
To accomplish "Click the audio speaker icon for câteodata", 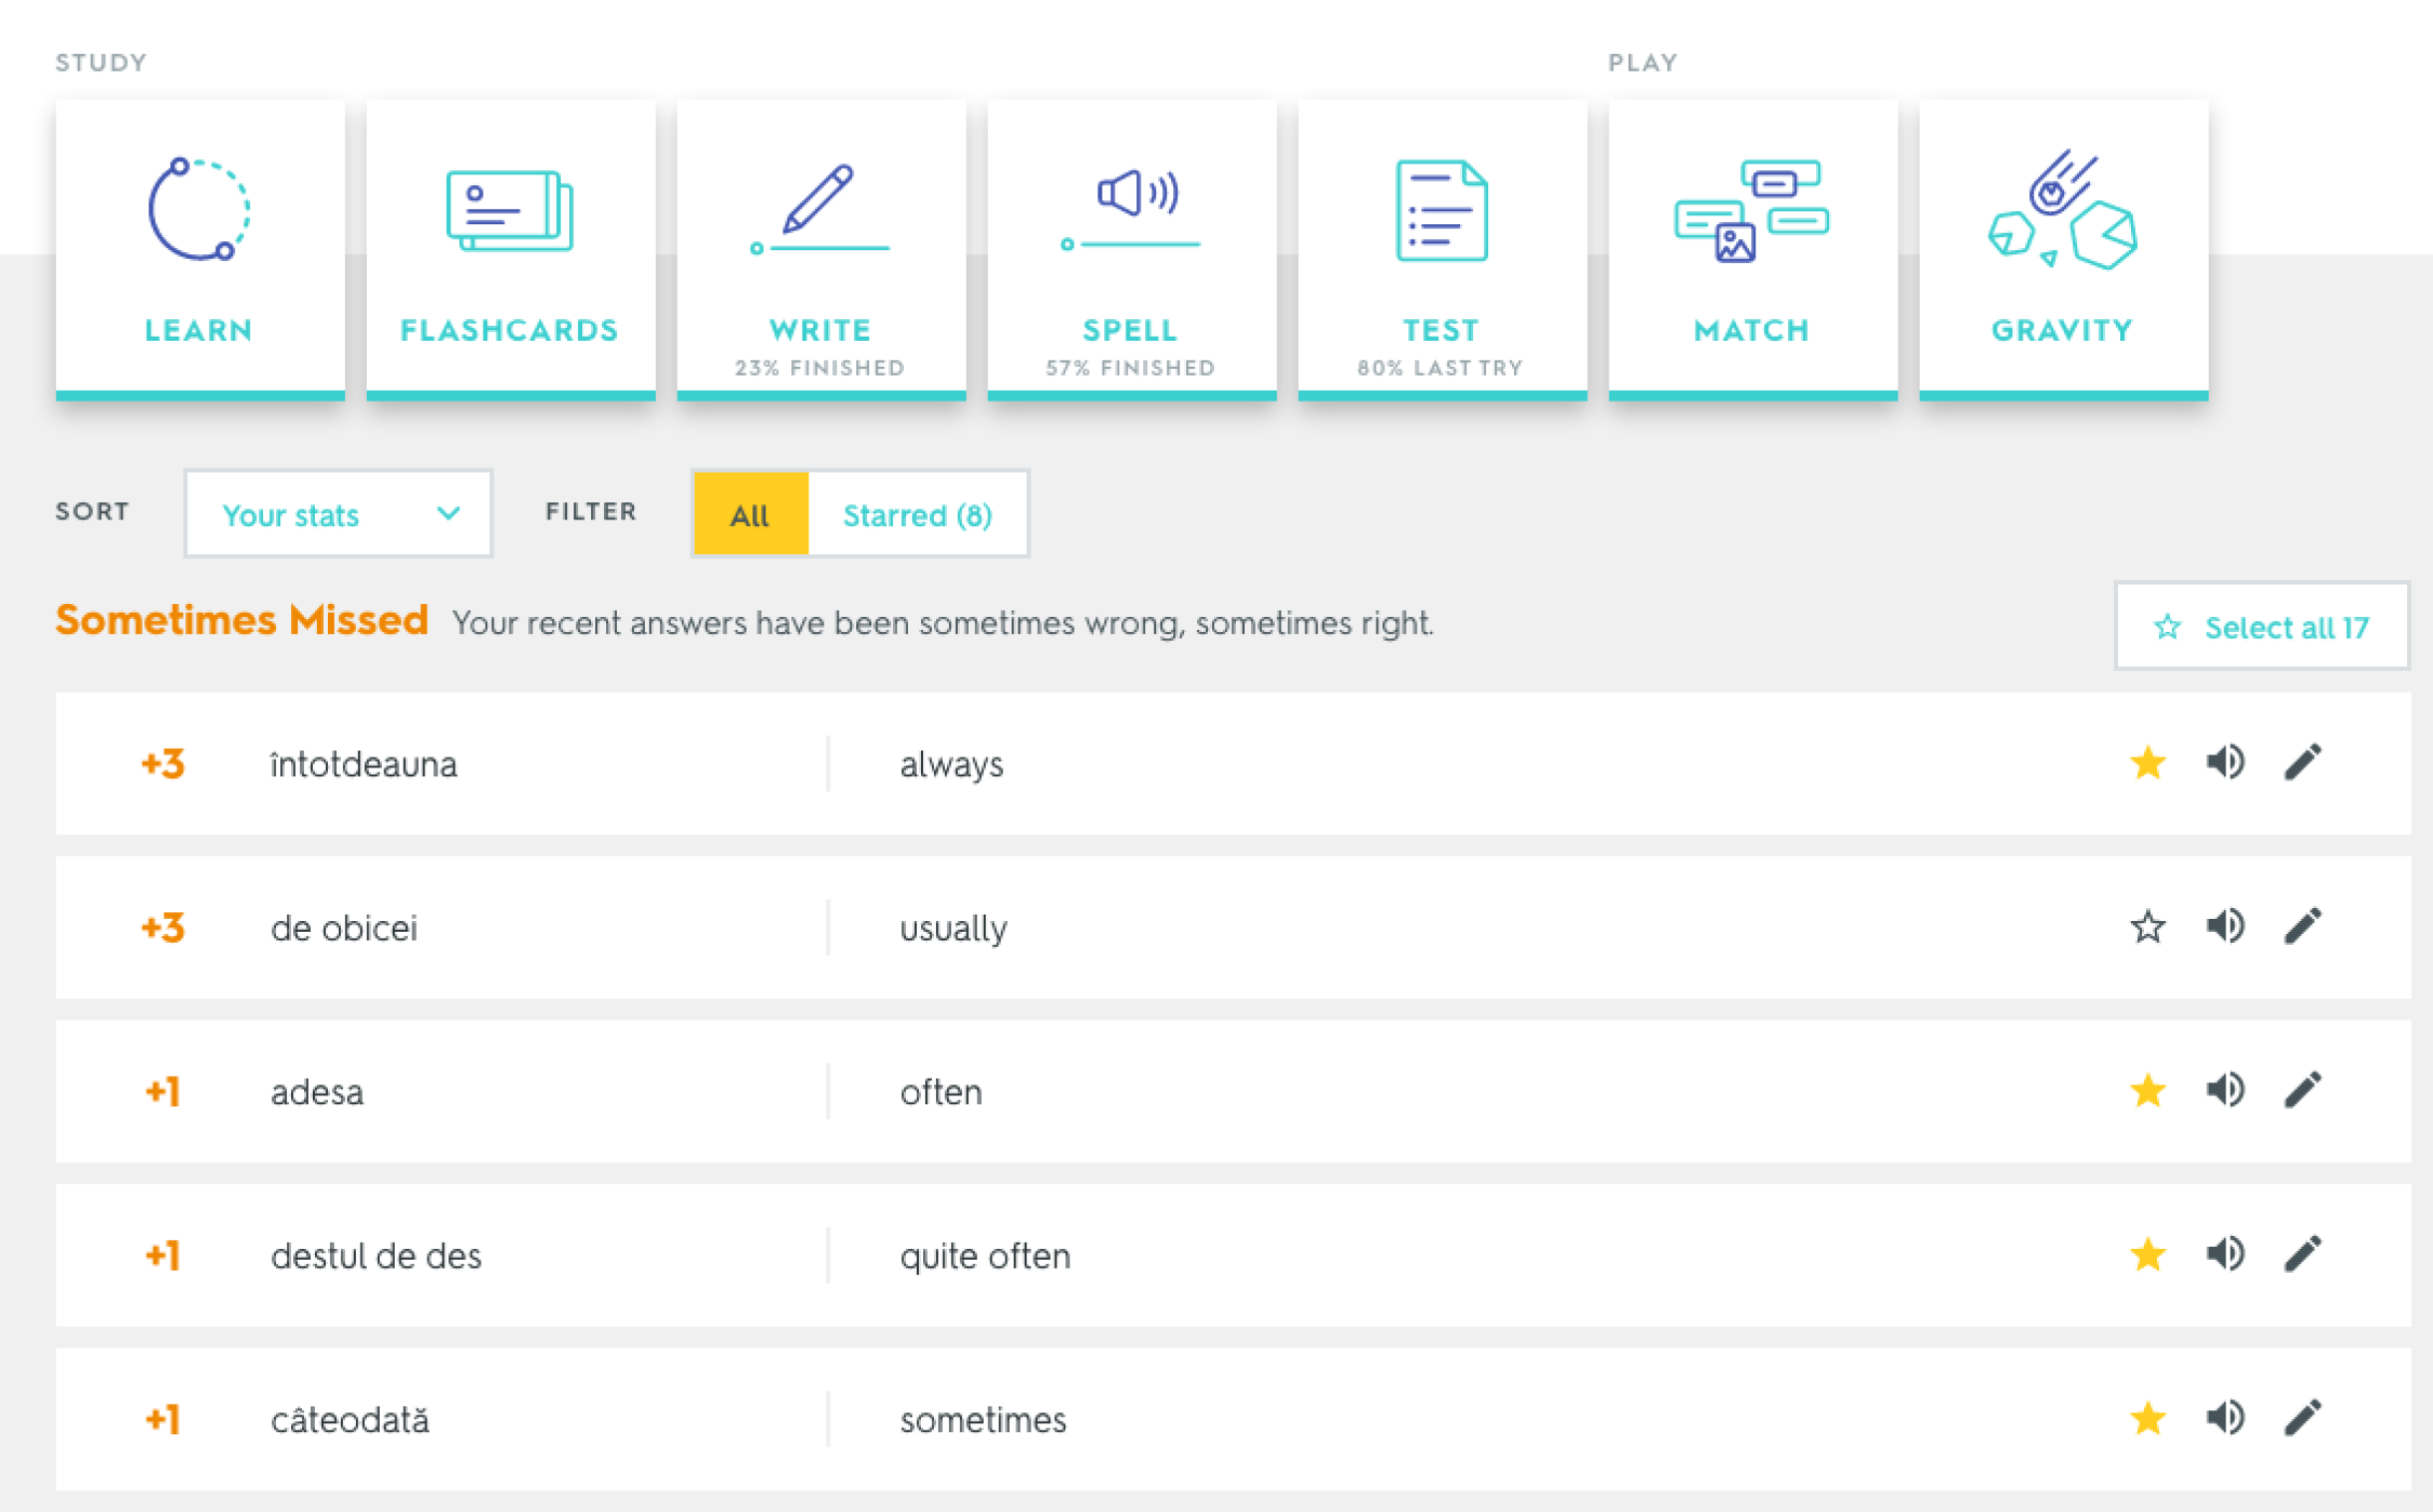I will pyautogui.click(x=2228, y=1416).
